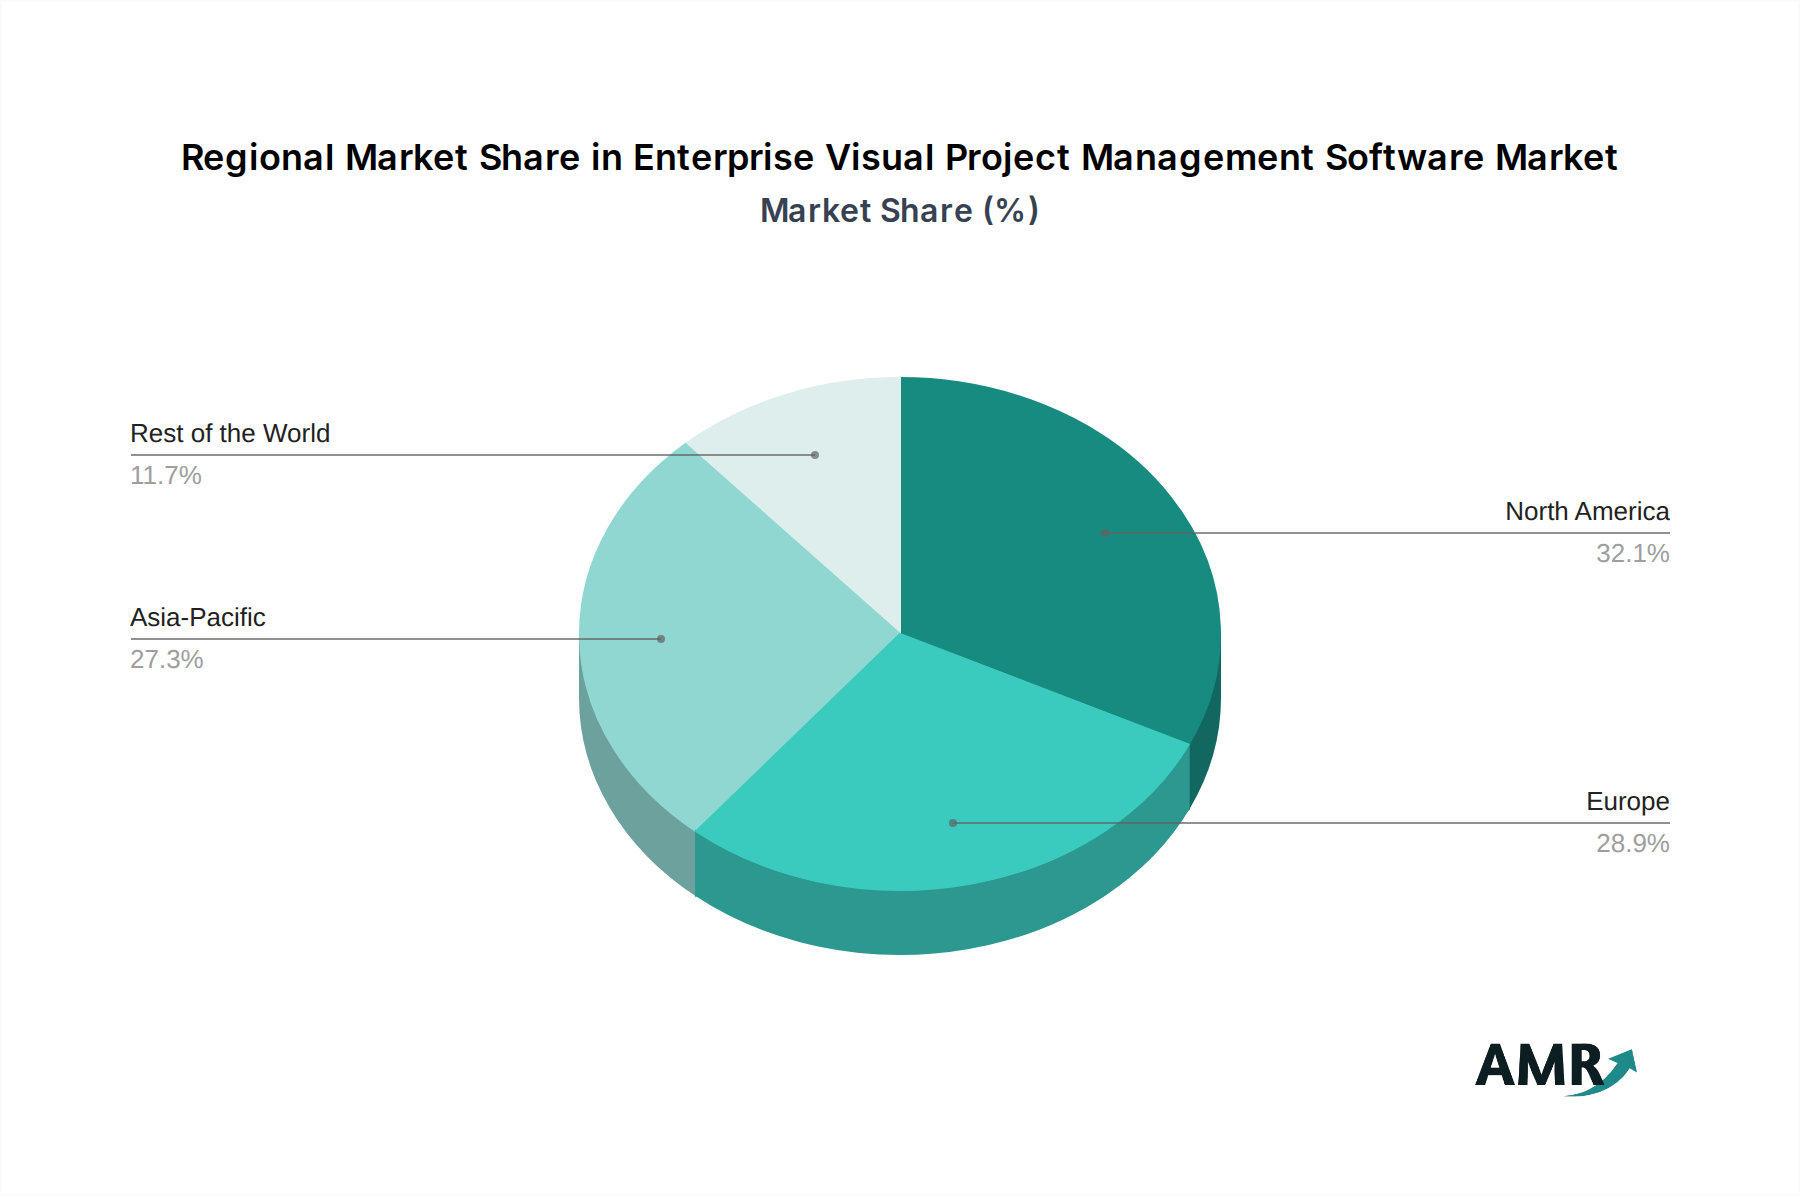The image size is (1800, 1196).
Task: Click the Market Share (%) subtitle
Action: click(x=899, y=211)
